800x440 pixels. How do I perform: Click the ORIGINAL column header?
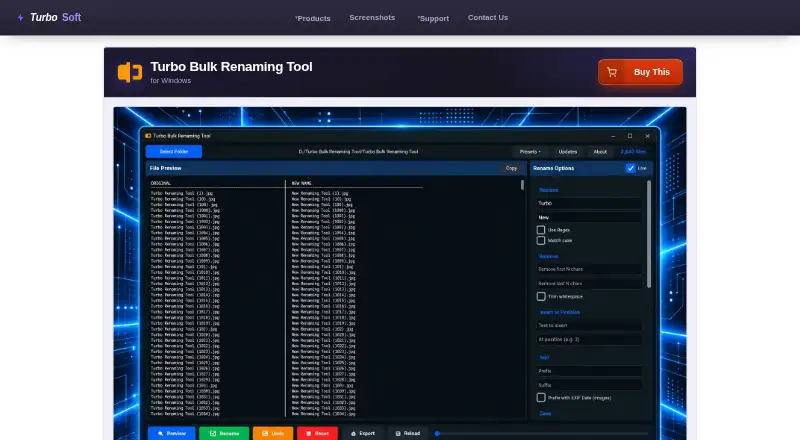coord(161,183)
